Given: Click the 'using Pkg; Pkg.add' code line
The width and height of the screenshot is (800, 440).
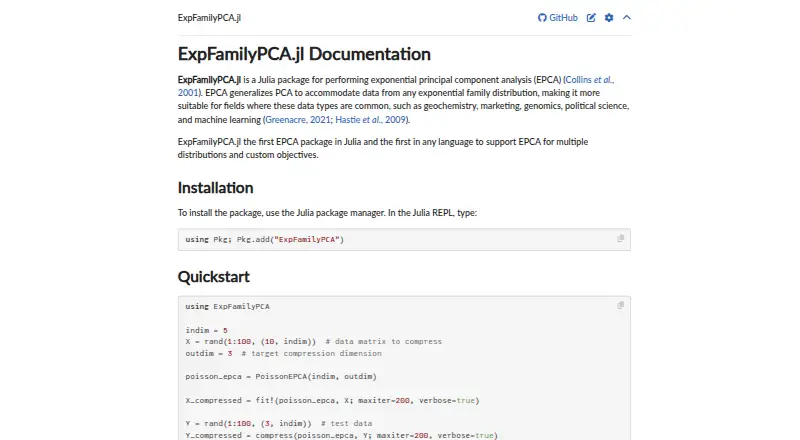Looking at the screenshot, I should pyautogui.click(x=265, y=239).
